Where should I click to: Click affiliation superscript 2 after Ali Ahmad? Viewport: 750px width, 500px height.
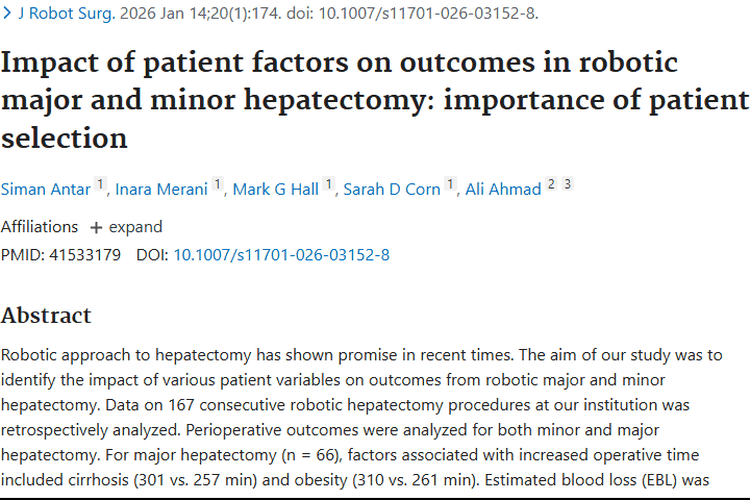pyautogui.click(x=551, y=184)
